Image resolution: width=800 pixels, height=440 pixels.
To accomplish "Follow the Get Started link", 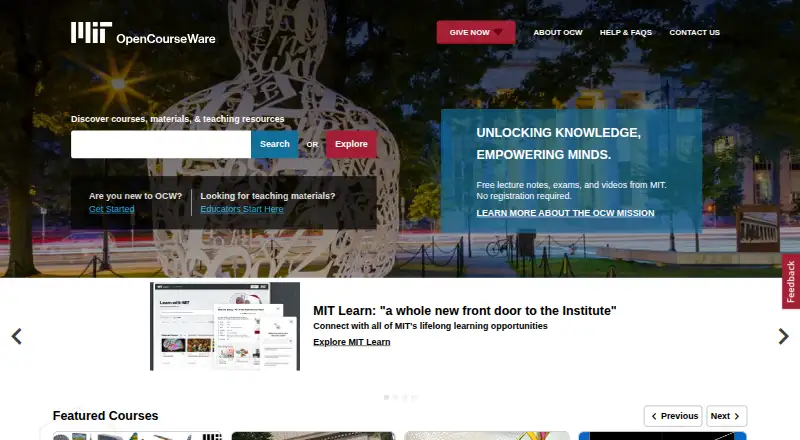I will point(112,209).
